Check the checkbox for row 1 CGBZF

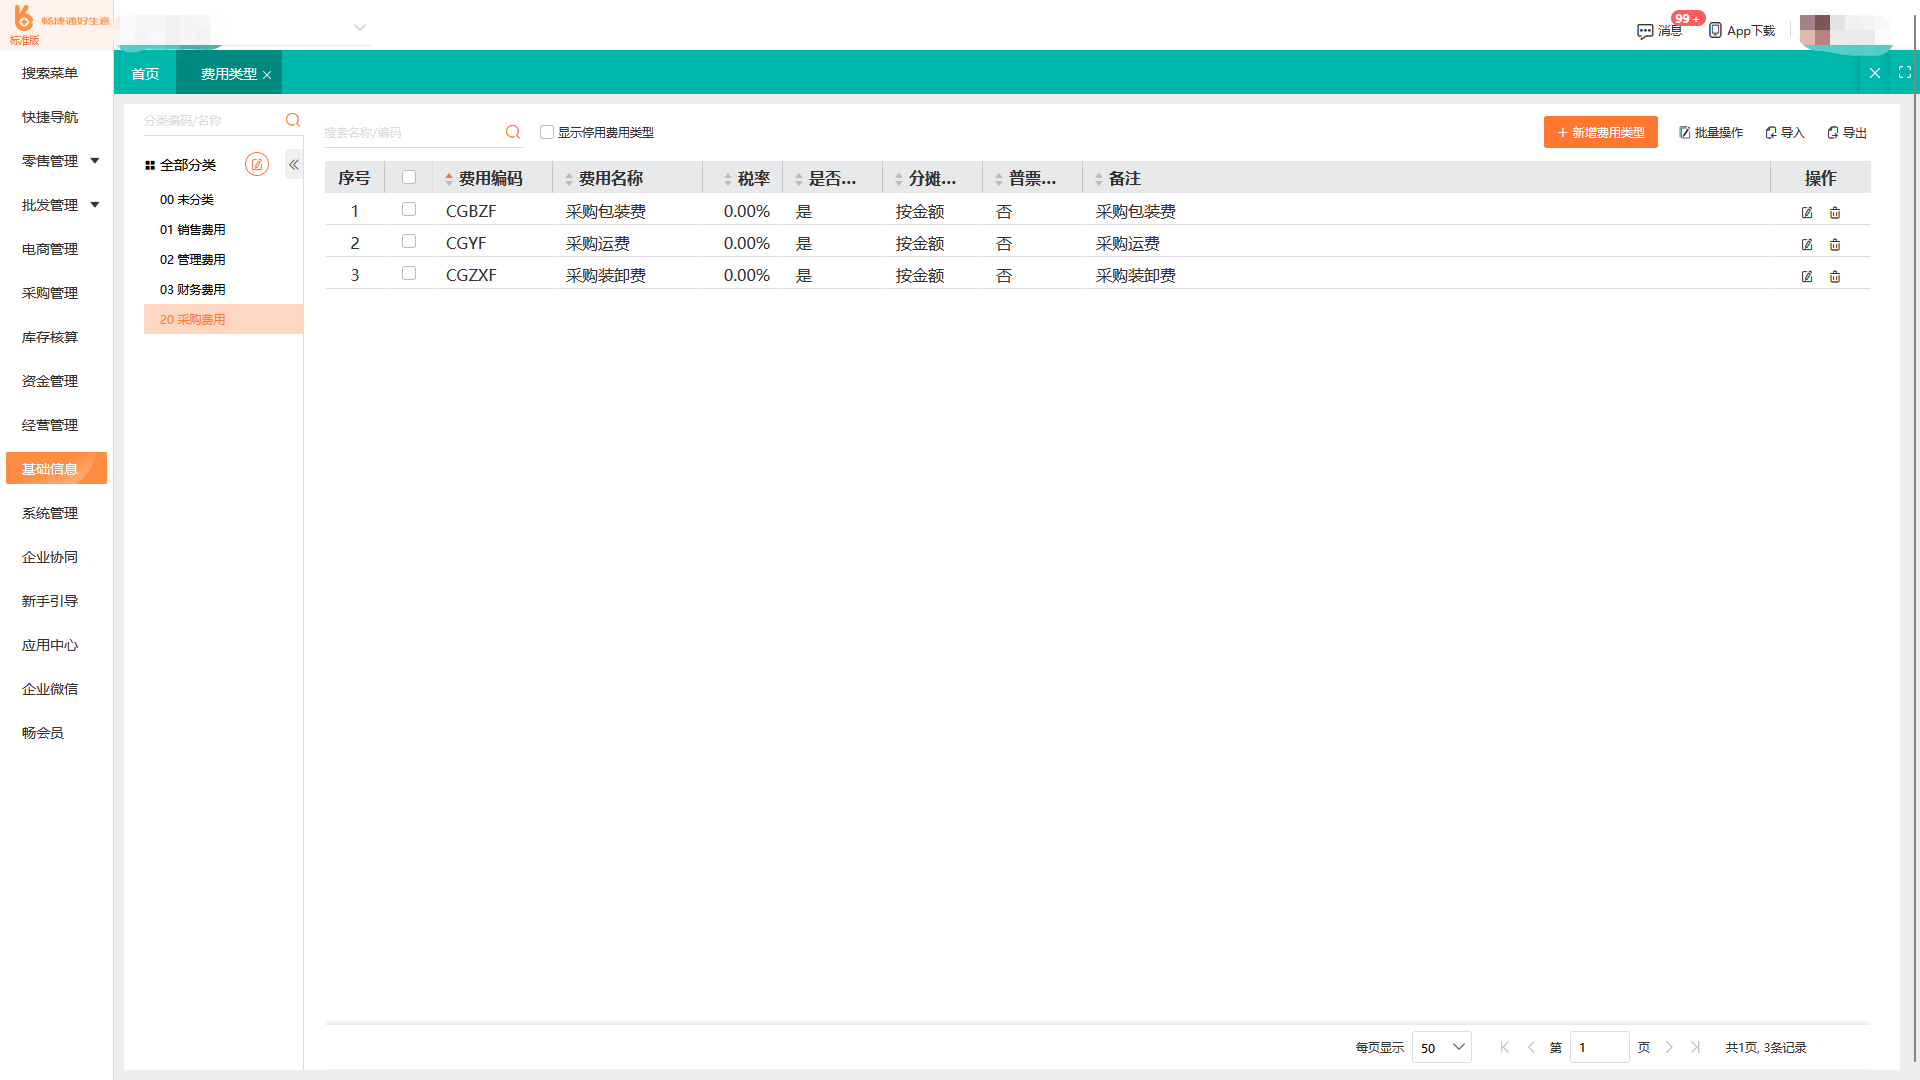pyautogui.click(x=409, y=210)
